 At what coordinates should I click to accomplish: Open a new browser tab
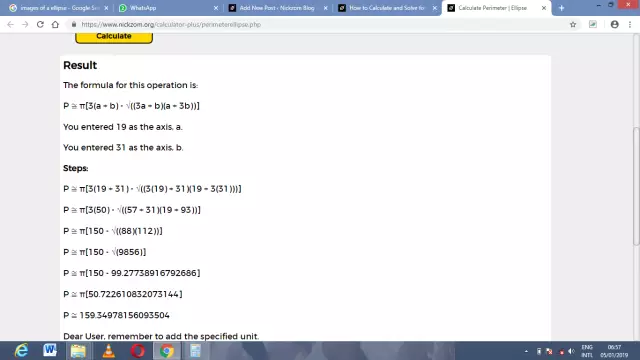point(562,8)
